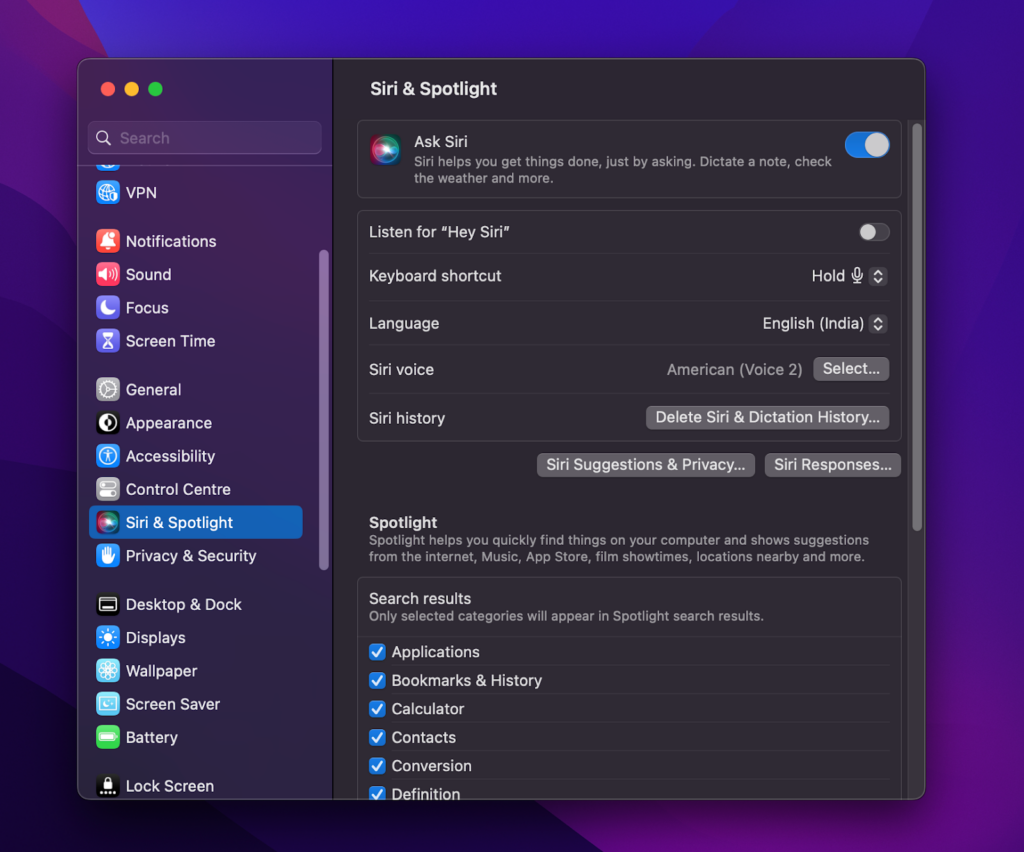This screenshot has width=1024, height=852.
Task: Open Siri Suggestions & Privacy dialog
Action: point(645,465)
